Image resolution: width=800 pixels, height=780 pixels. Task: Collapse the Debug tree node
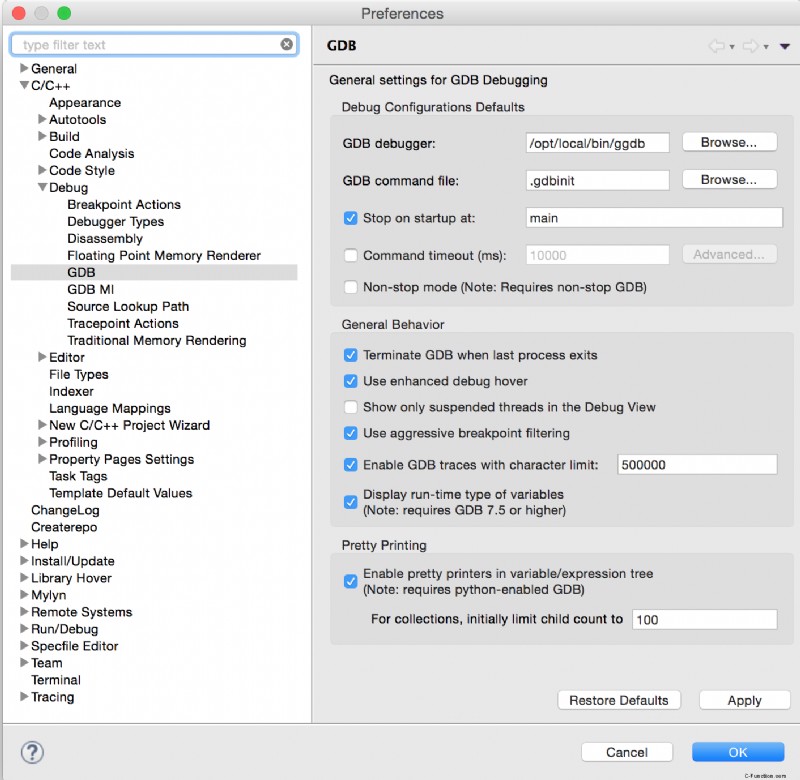pyautogui.click(x=42, y=188)
